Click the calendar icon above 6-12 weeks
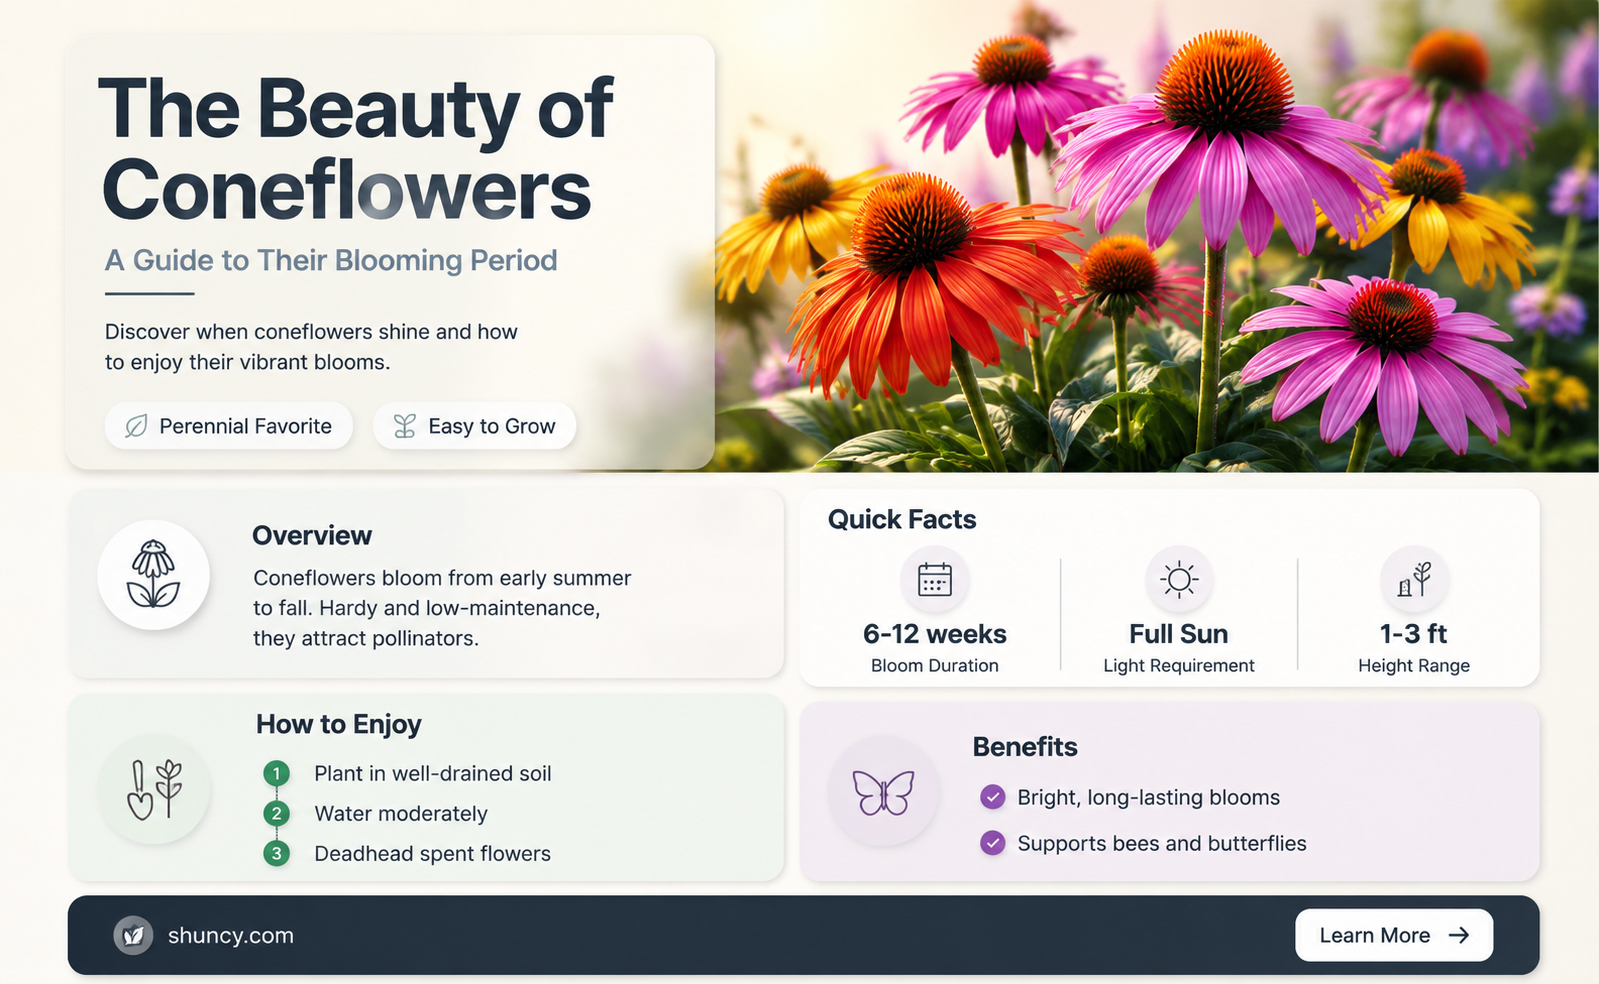Image resolution: width=1599 pixels, height=984 pixels. pyautogui.click(x=934, y=579)
